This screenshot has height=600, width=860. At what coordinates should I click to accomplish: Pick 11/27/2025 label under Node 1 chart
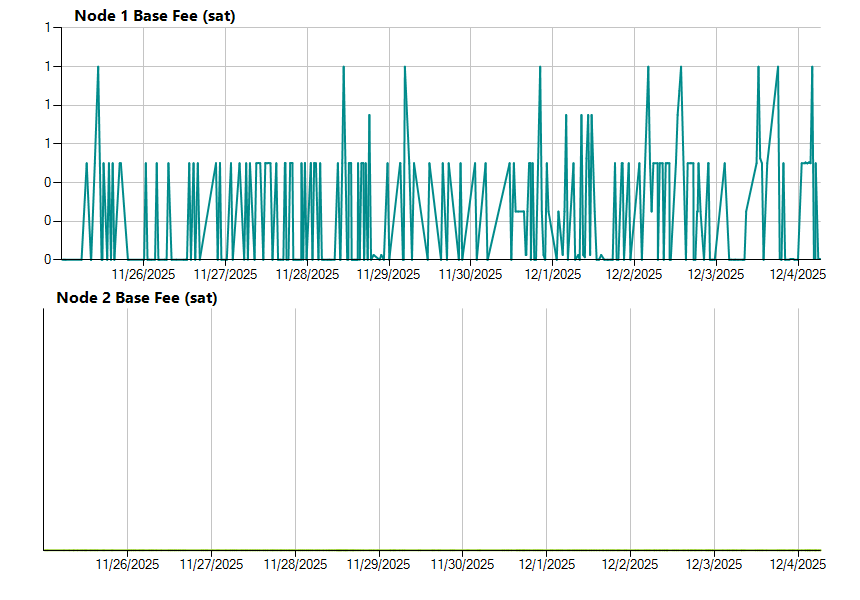(225, 273)
